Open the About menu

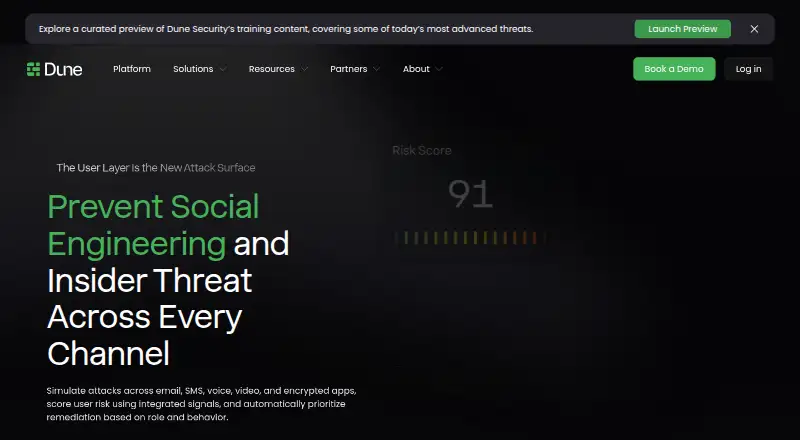click(x=416, y=69)
